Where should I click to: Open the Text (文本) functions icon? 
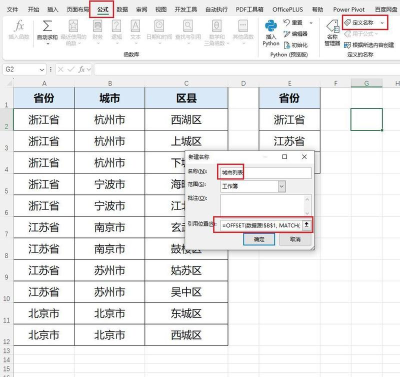(x=135, y=26)
